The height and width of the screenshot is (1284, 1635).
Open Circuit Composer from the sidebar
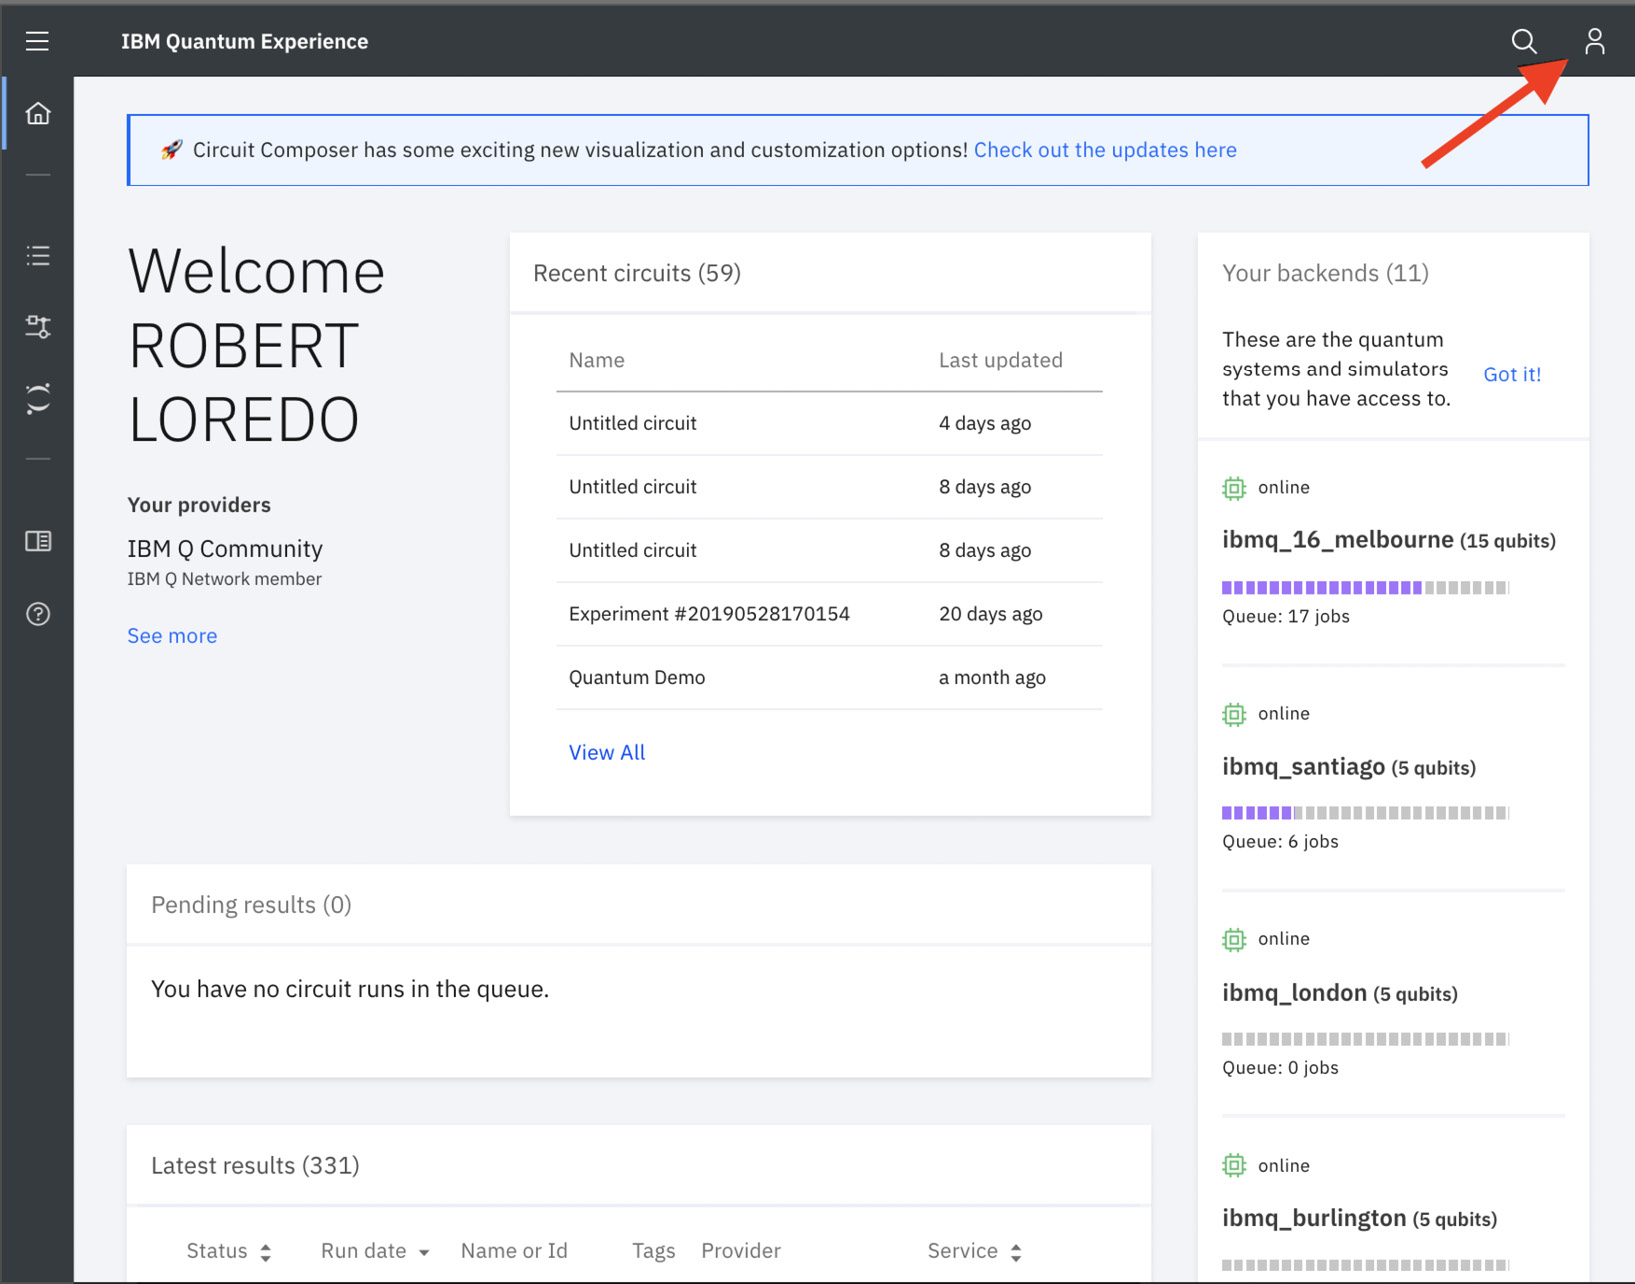pyautogui.click(x=37, y=327)
